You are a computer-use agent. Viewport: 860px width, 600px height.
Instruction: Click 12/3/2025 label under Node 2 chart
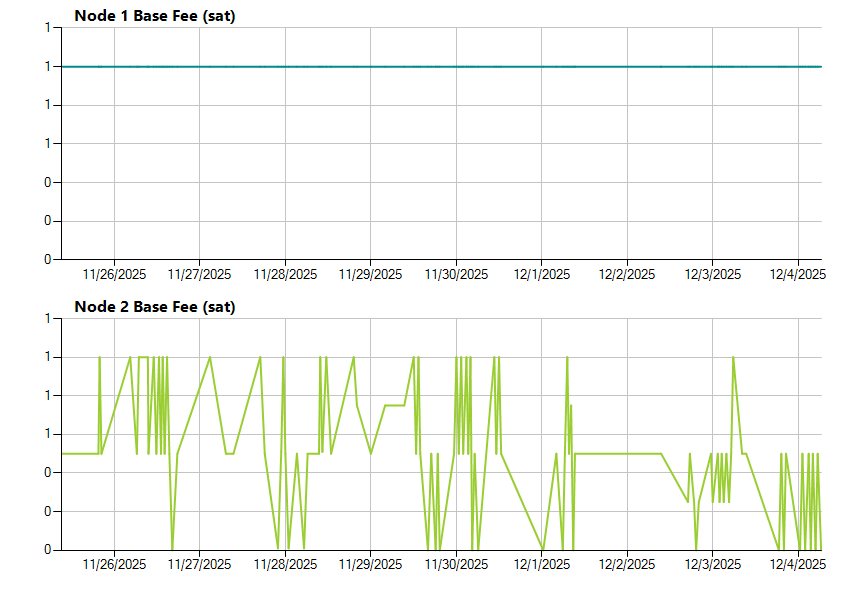point(712,565)
